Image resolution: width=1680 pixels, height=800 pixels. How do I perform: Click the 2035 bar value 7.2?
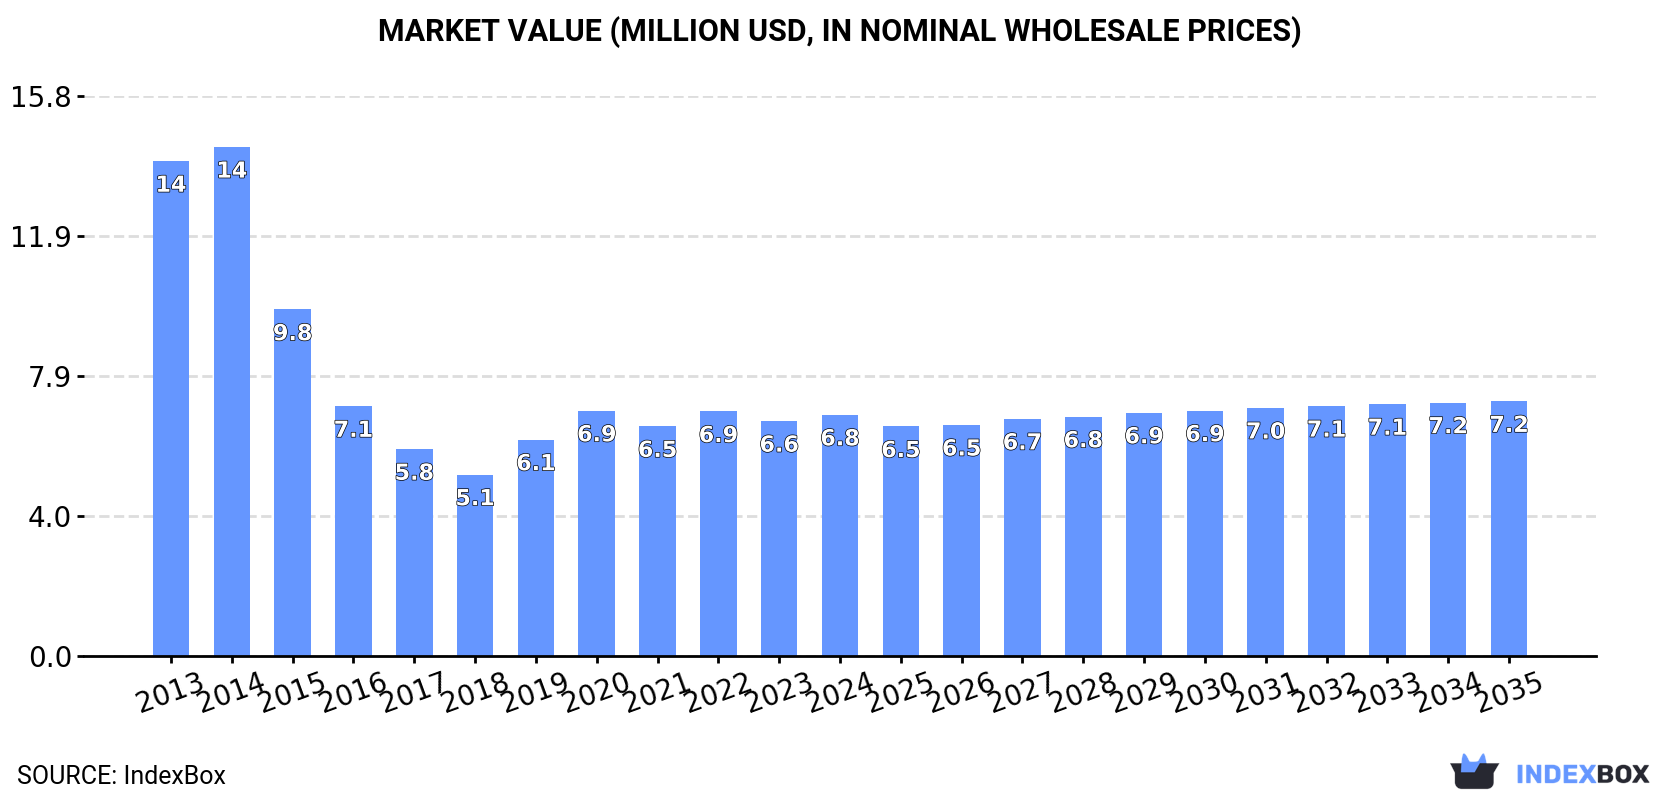1509,424
